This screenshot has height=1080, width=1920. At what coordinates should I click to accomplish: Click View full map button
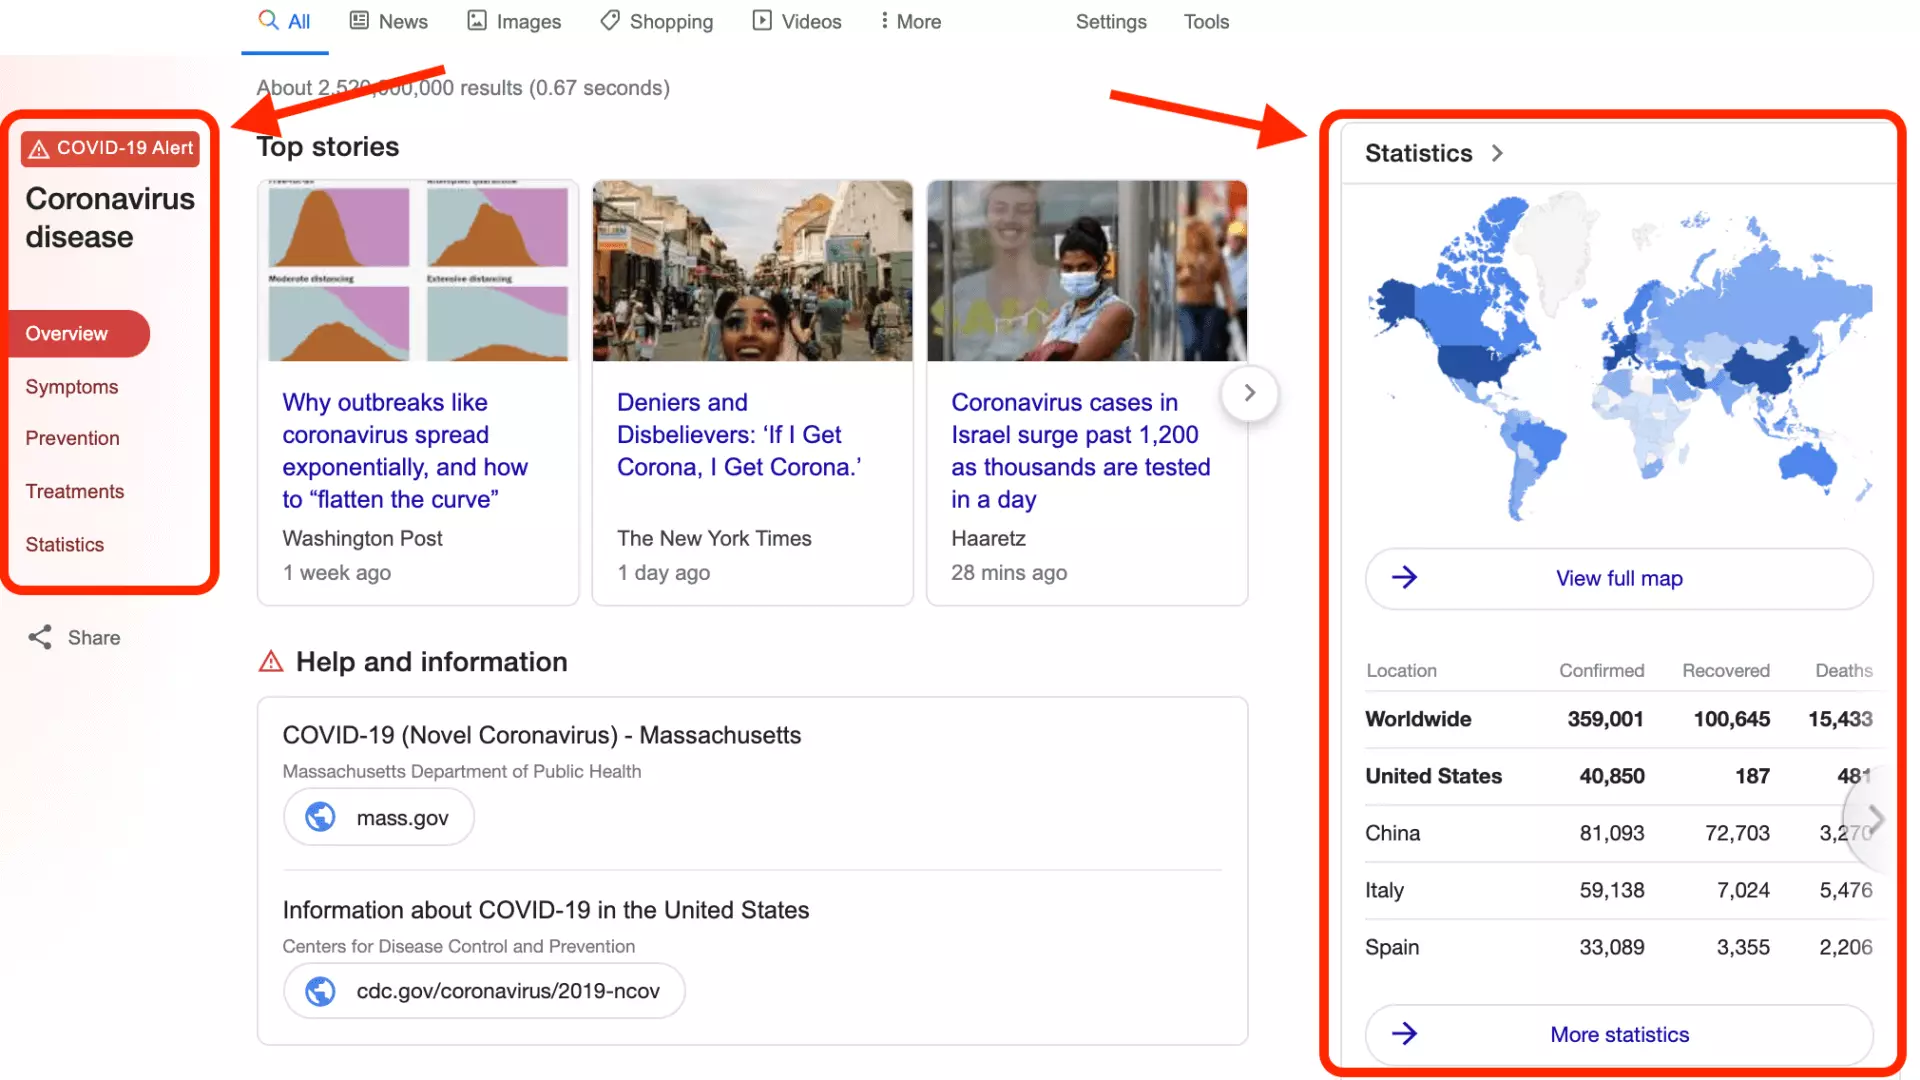(1619, 578)
